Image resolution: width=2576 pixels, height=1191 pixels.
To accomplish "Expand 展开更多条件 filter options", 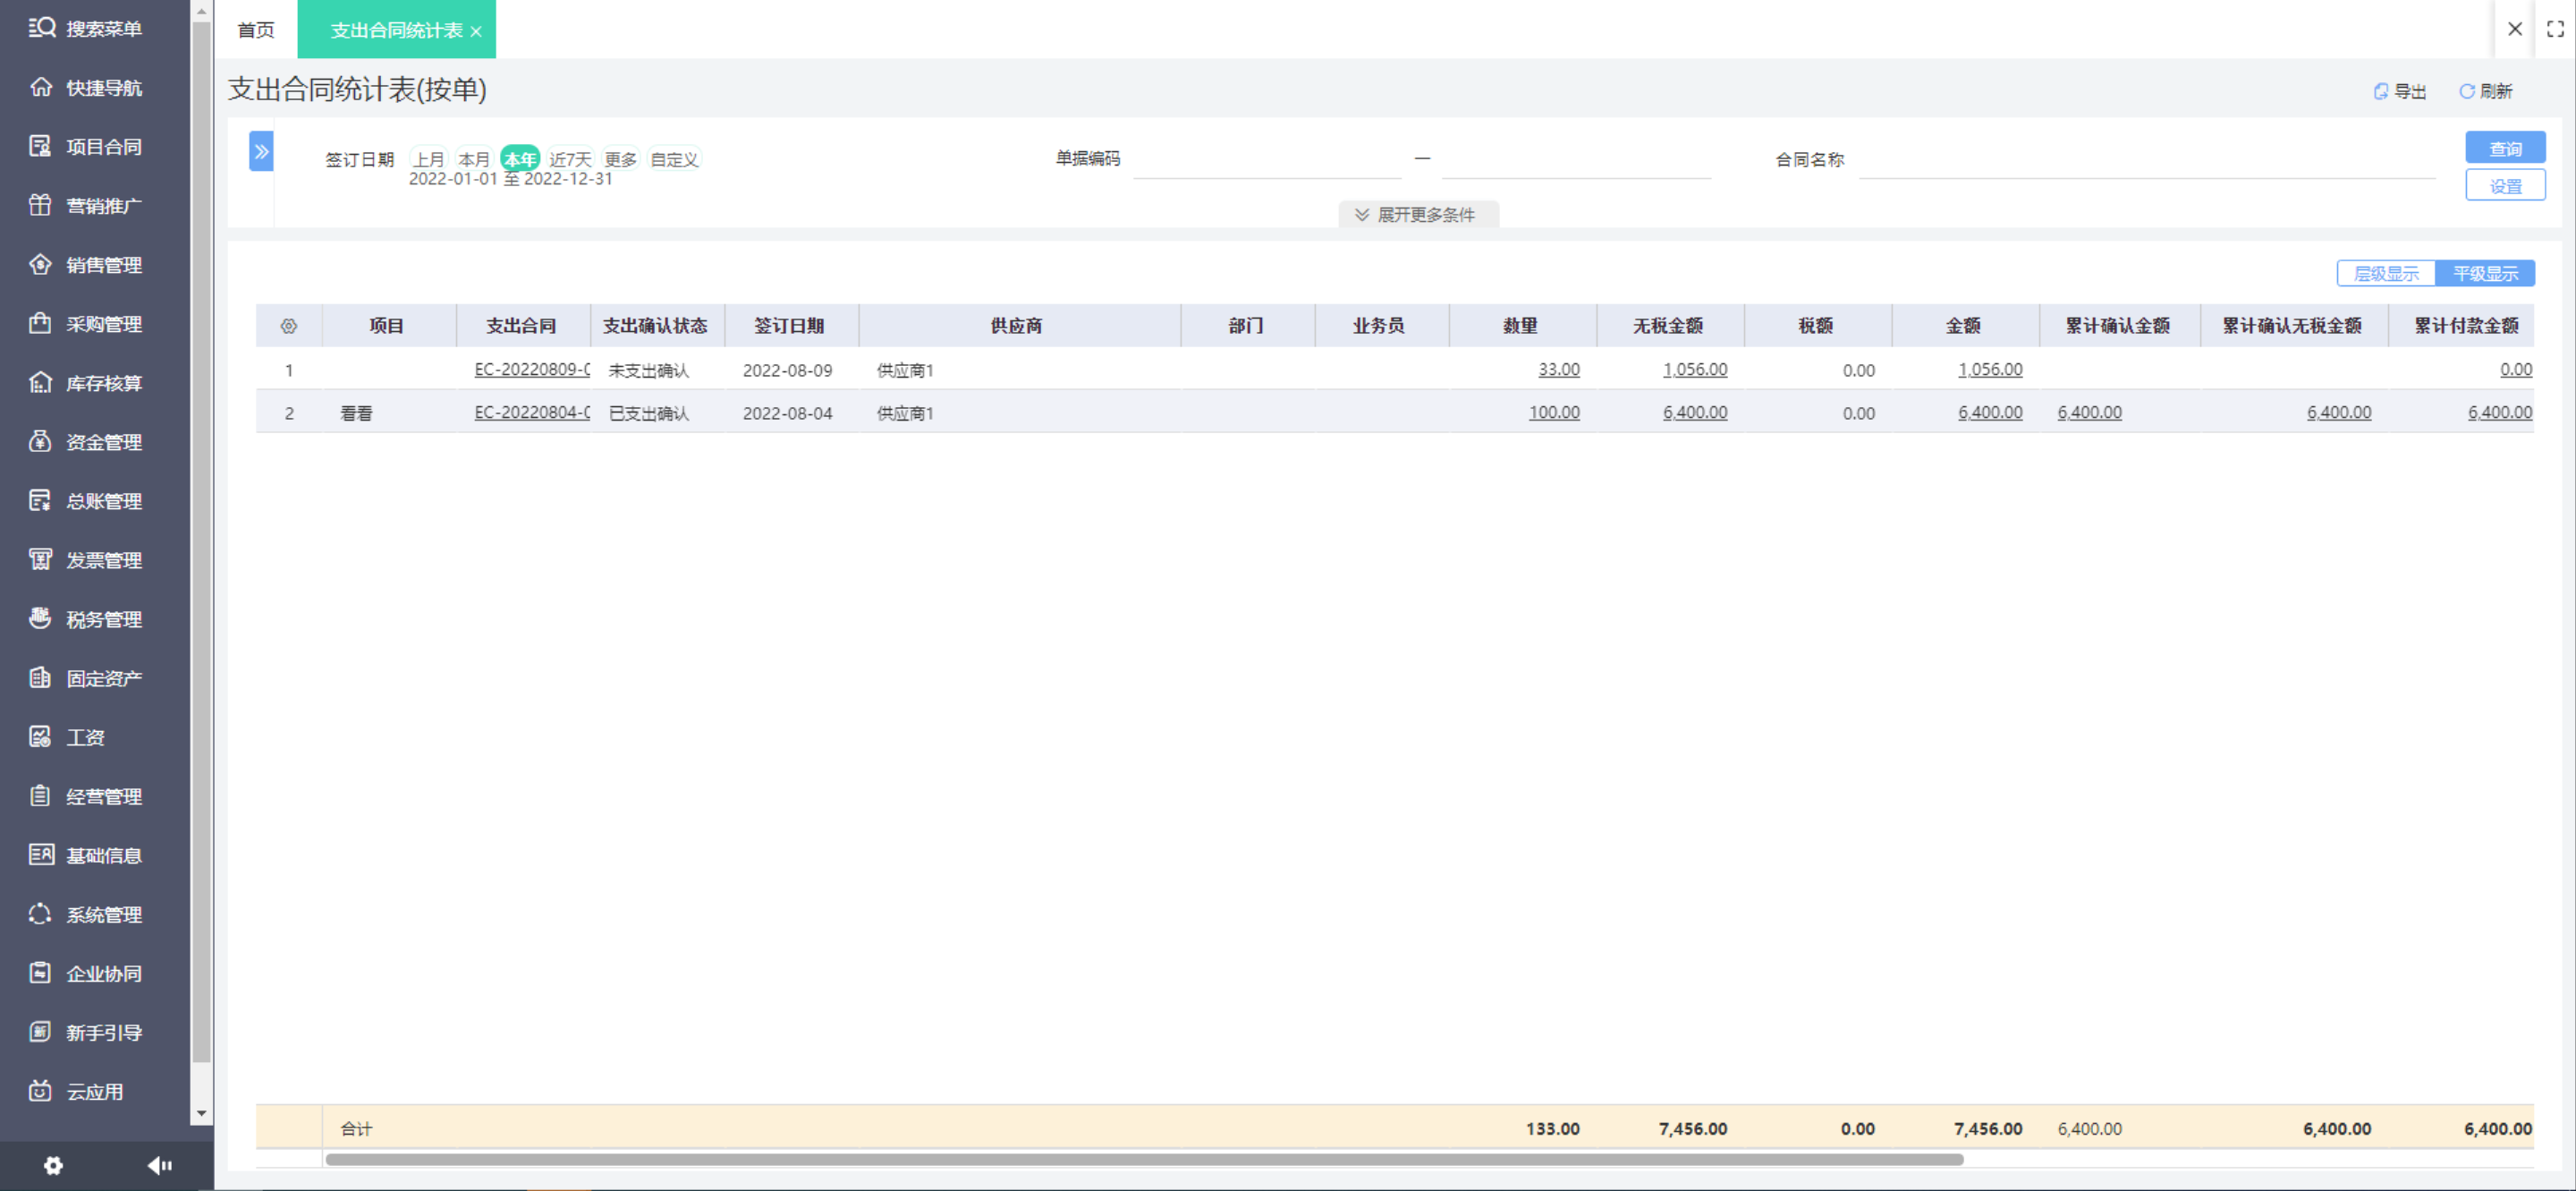I will [1414, 214].
